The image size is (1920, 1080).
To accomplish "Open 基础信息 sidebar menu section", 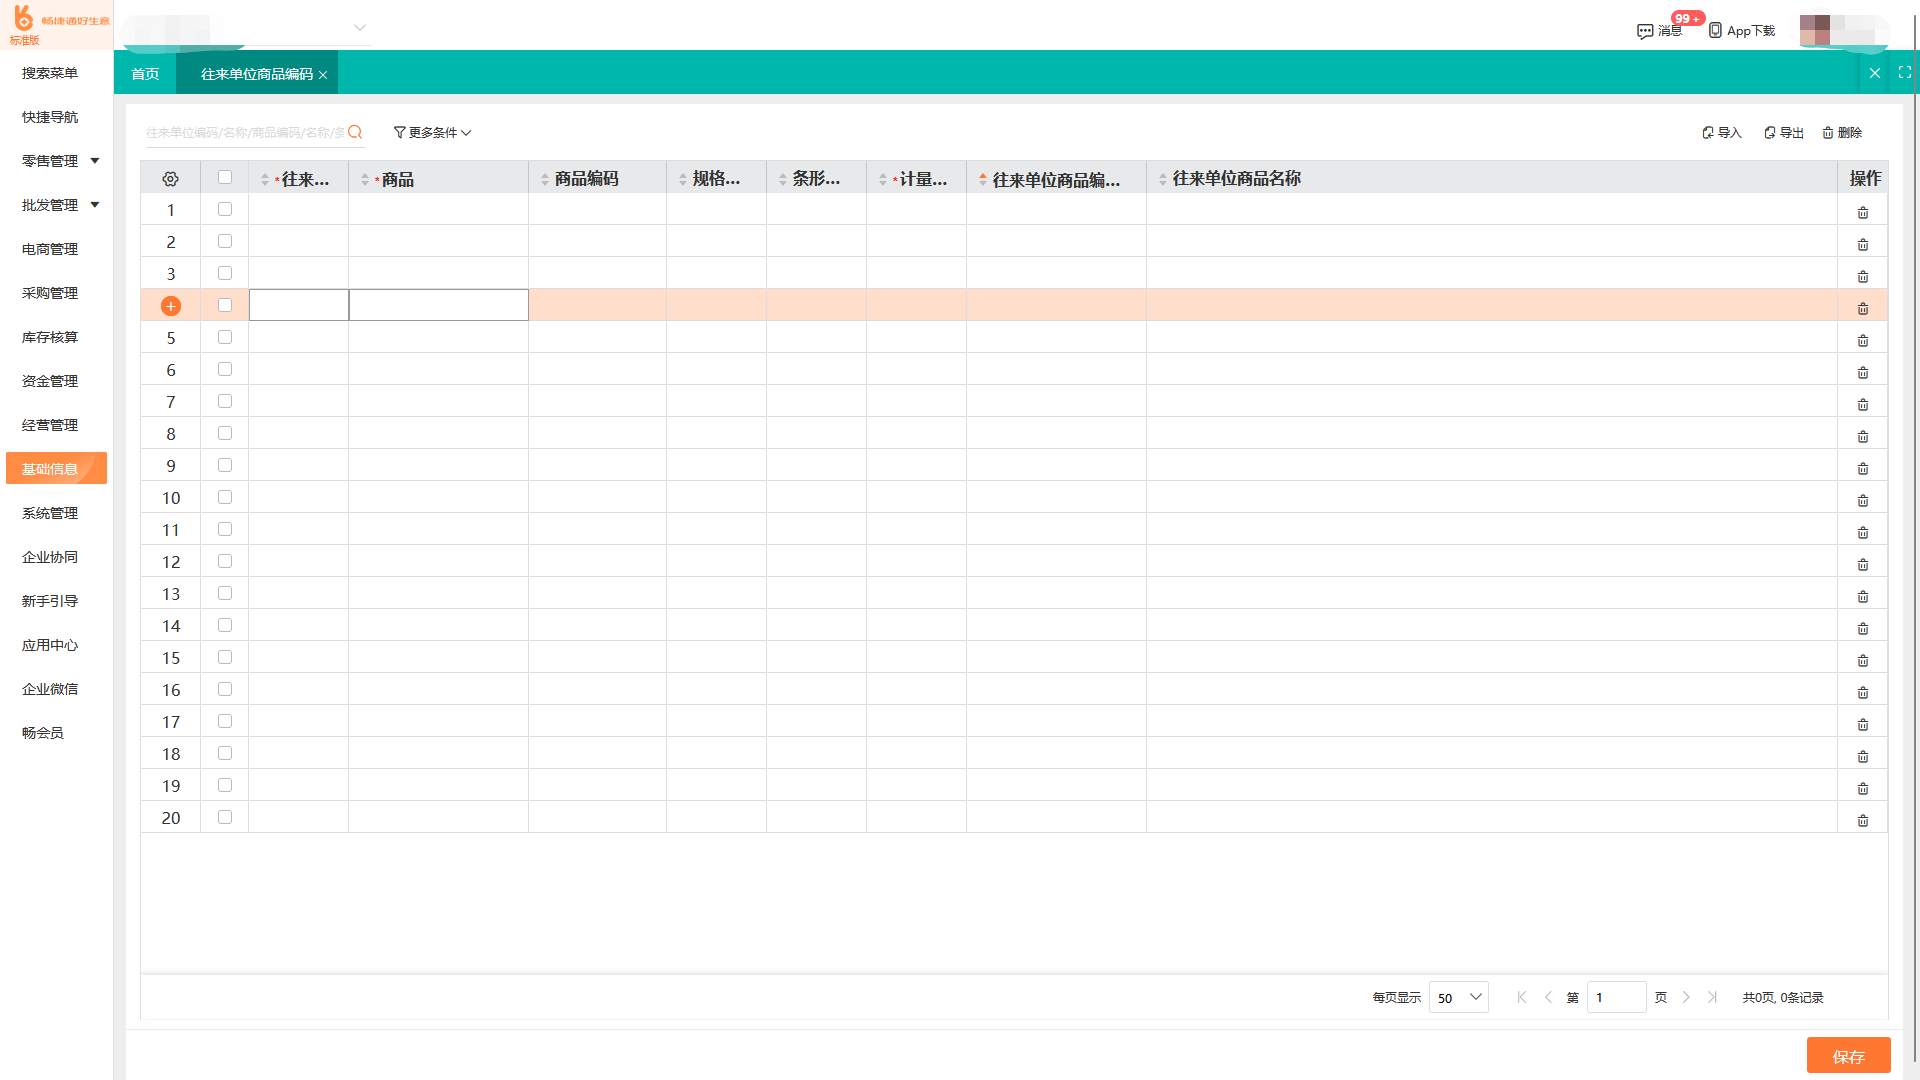I will [53, 468].
